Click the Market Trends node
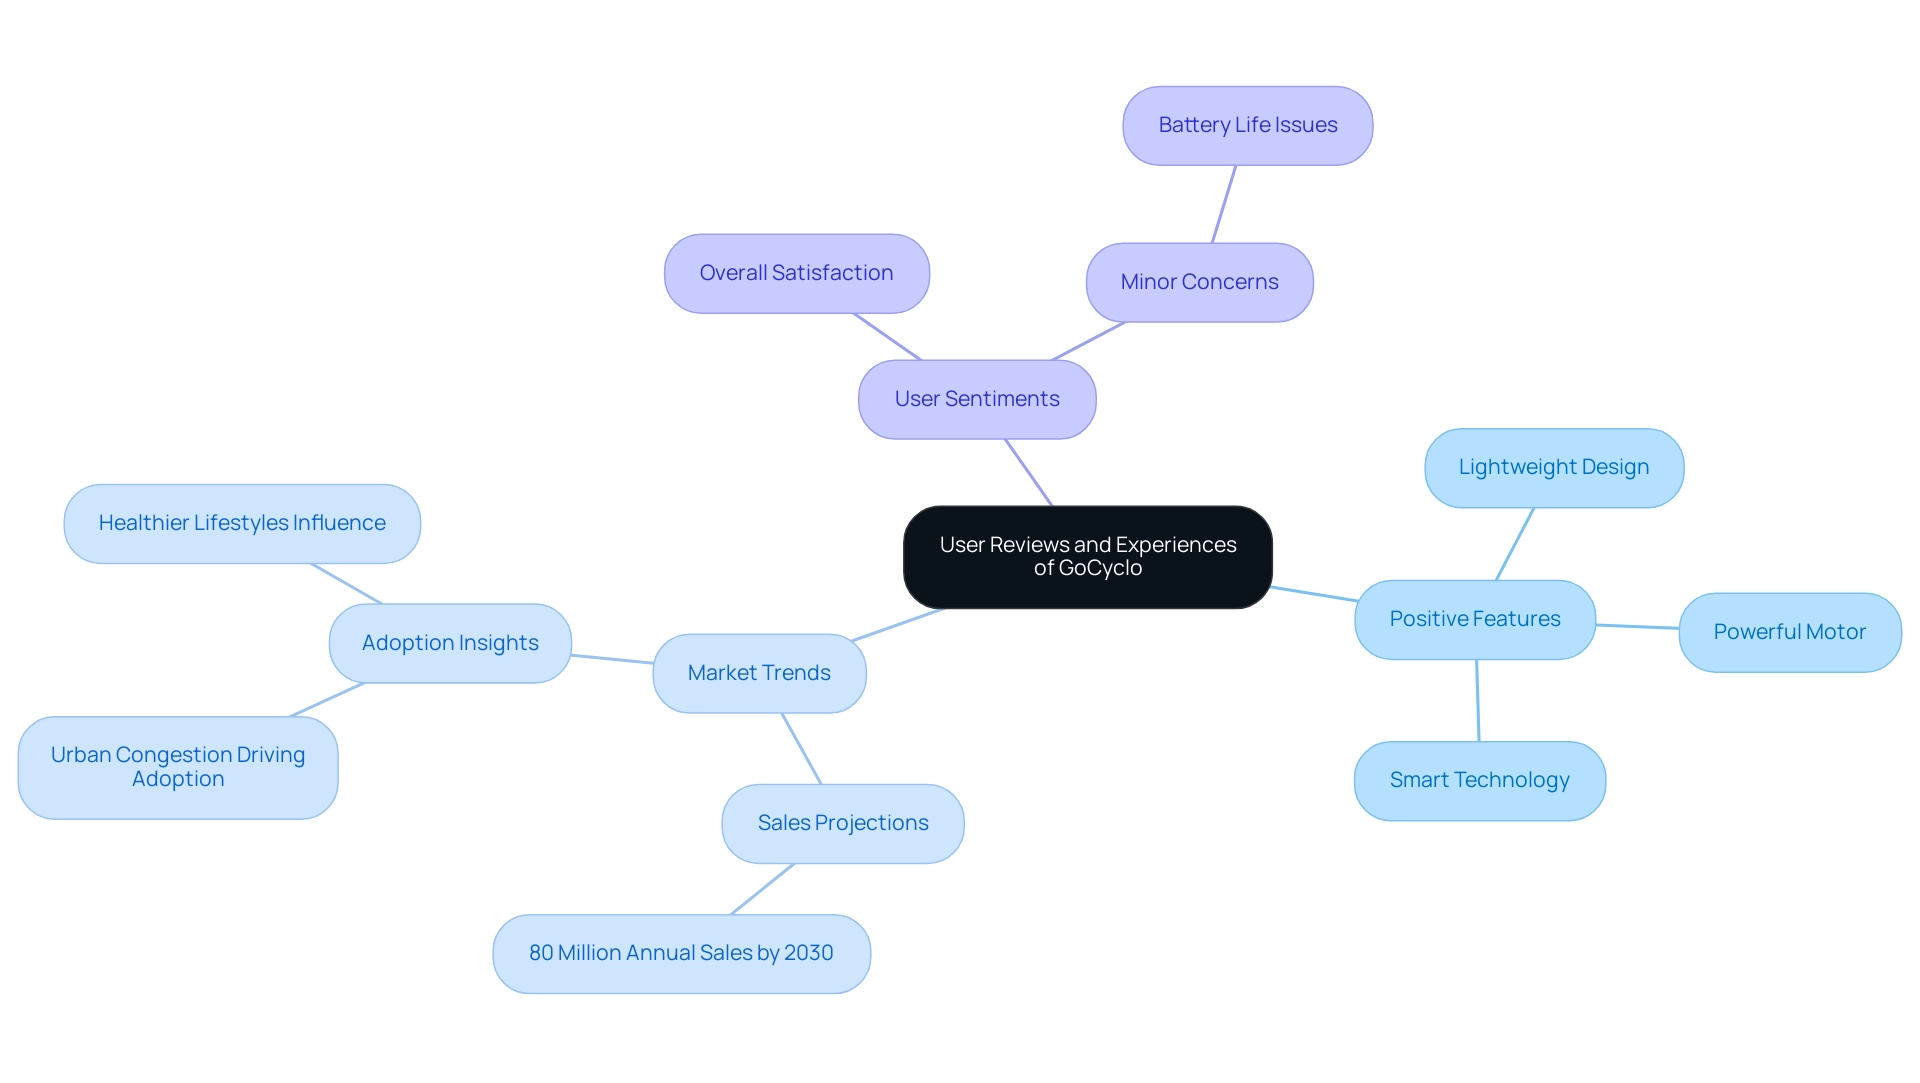Screen dimensions: 1920x1083 761,674
